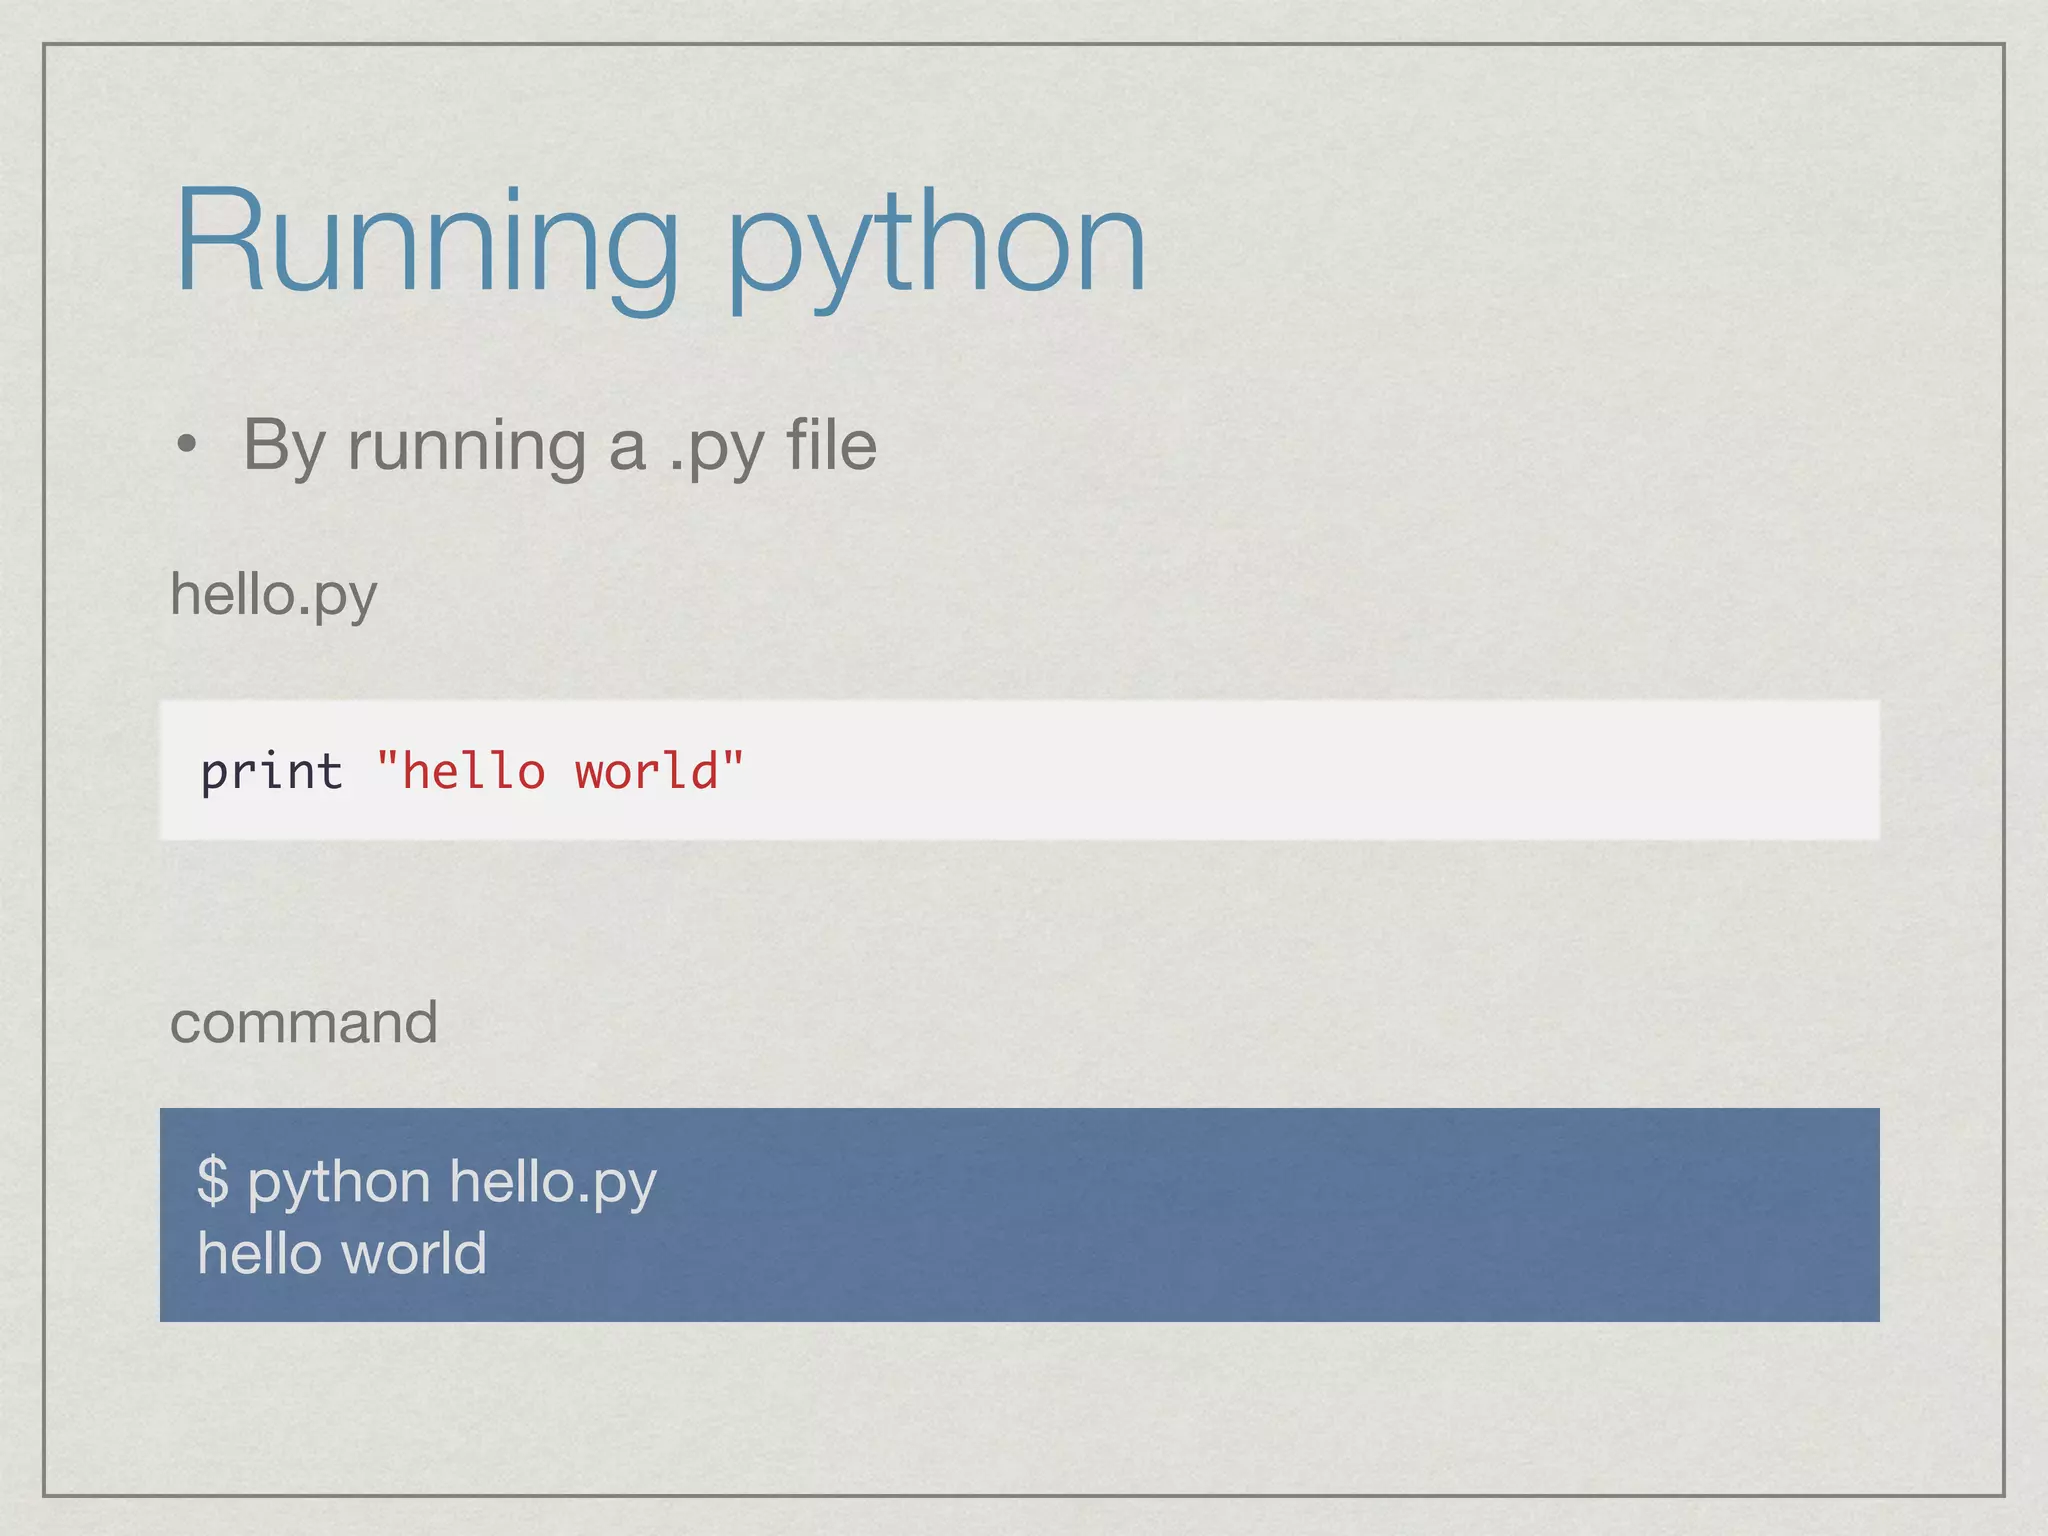
Task: Click the print keyword in the code
Action: 272,772
